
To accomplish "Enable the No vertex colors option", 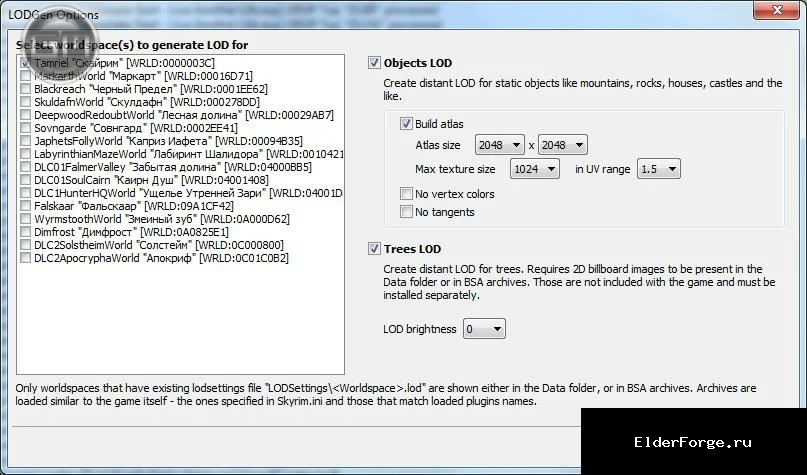I will [x=406, y=194].
